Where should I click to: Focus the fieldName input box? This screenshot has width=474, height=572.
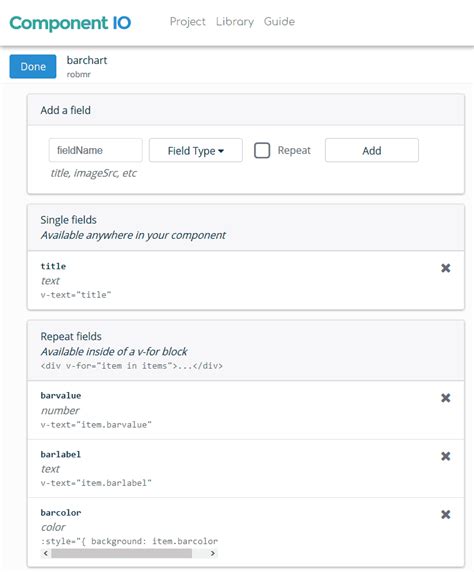[96, 150]
